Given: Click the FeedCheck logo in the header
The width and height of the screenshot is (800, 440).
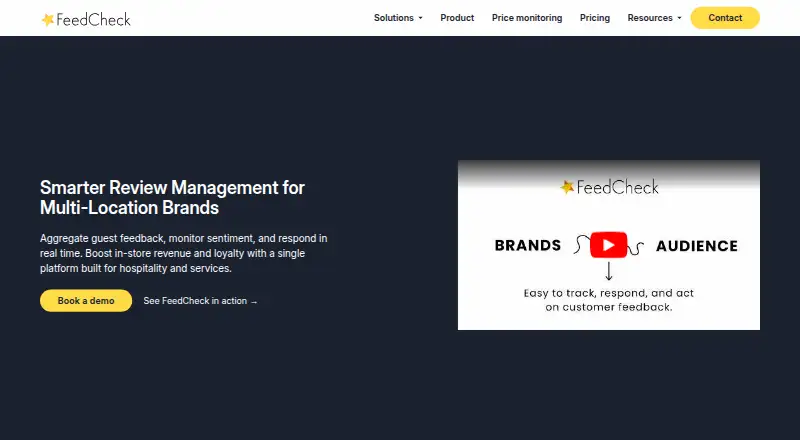Looking at the screenshot, I should point(86,19).
